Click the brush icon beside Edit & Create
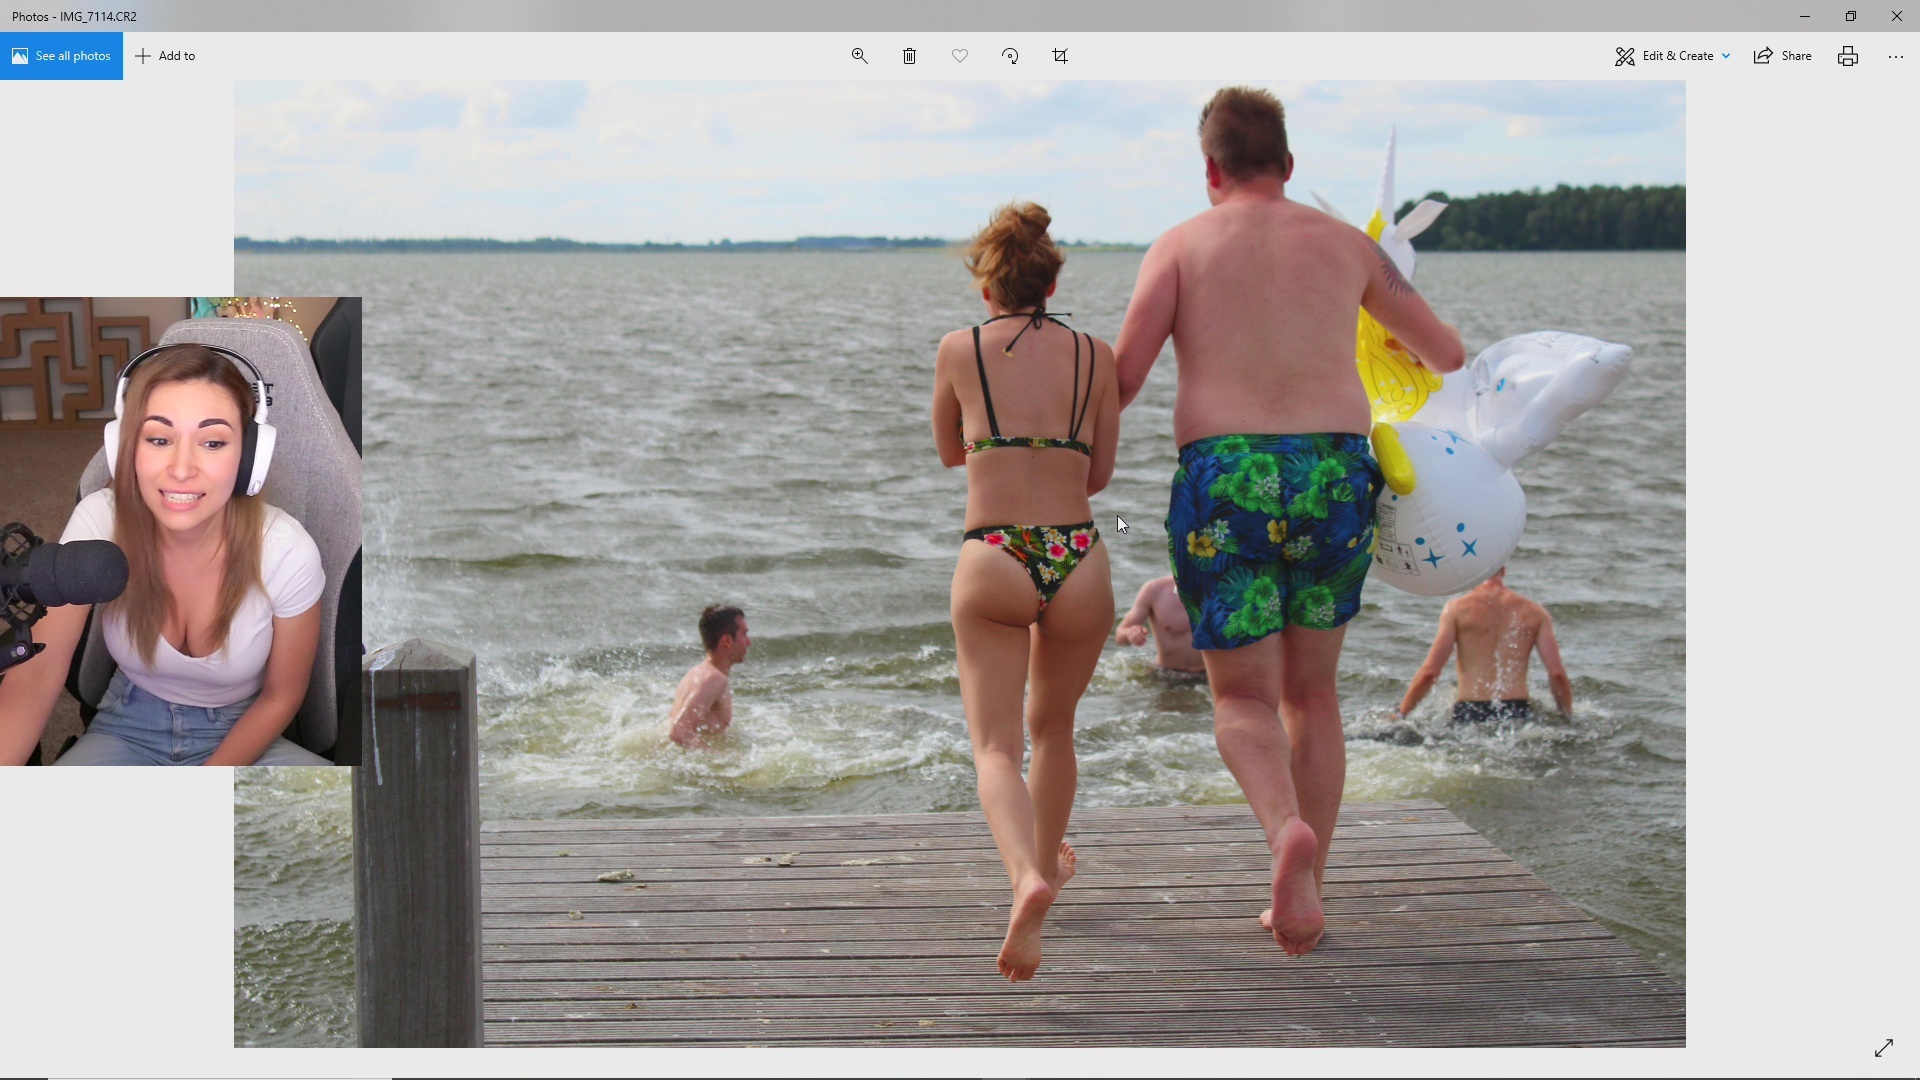This screenshot has width=1920, height=1080. [x=1624, y=56]
